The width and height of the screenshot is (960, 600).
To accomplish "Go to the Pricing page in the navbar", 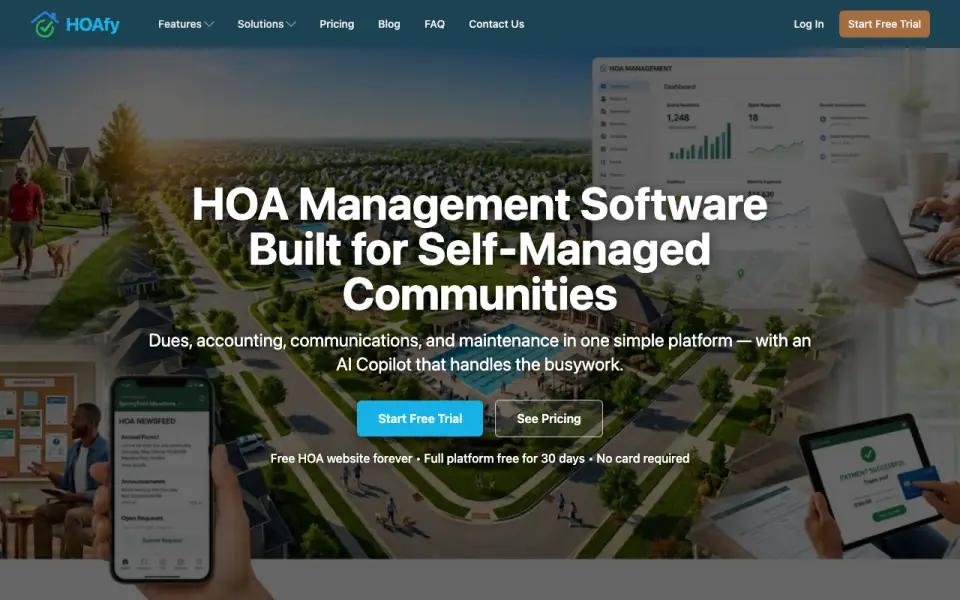I will [337, 24].
